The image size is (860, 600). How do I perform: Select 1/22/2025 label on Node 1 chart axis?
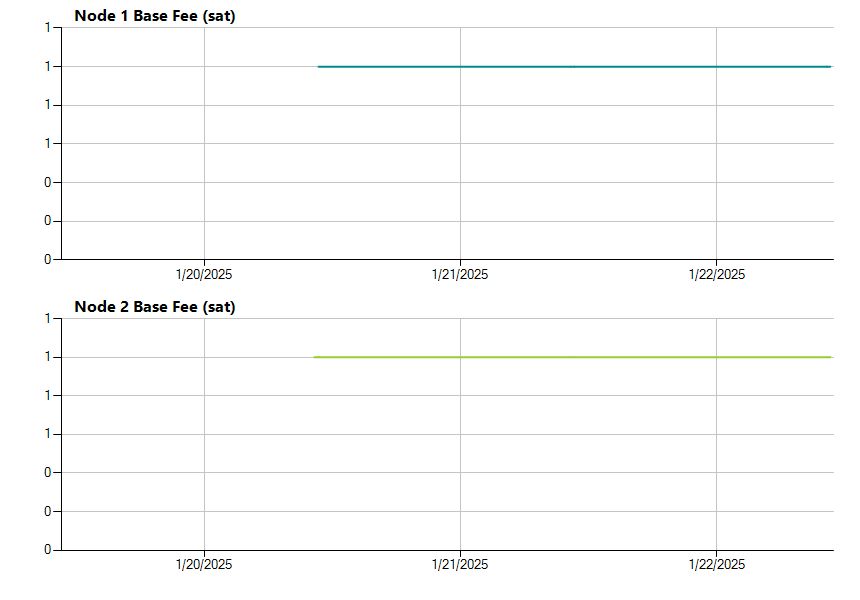[x=716, y=274]
